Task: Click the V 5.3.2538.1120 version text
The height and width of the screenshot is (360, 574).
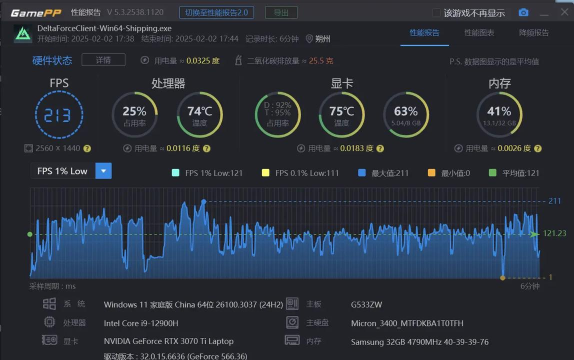Action: click(135, 12)
